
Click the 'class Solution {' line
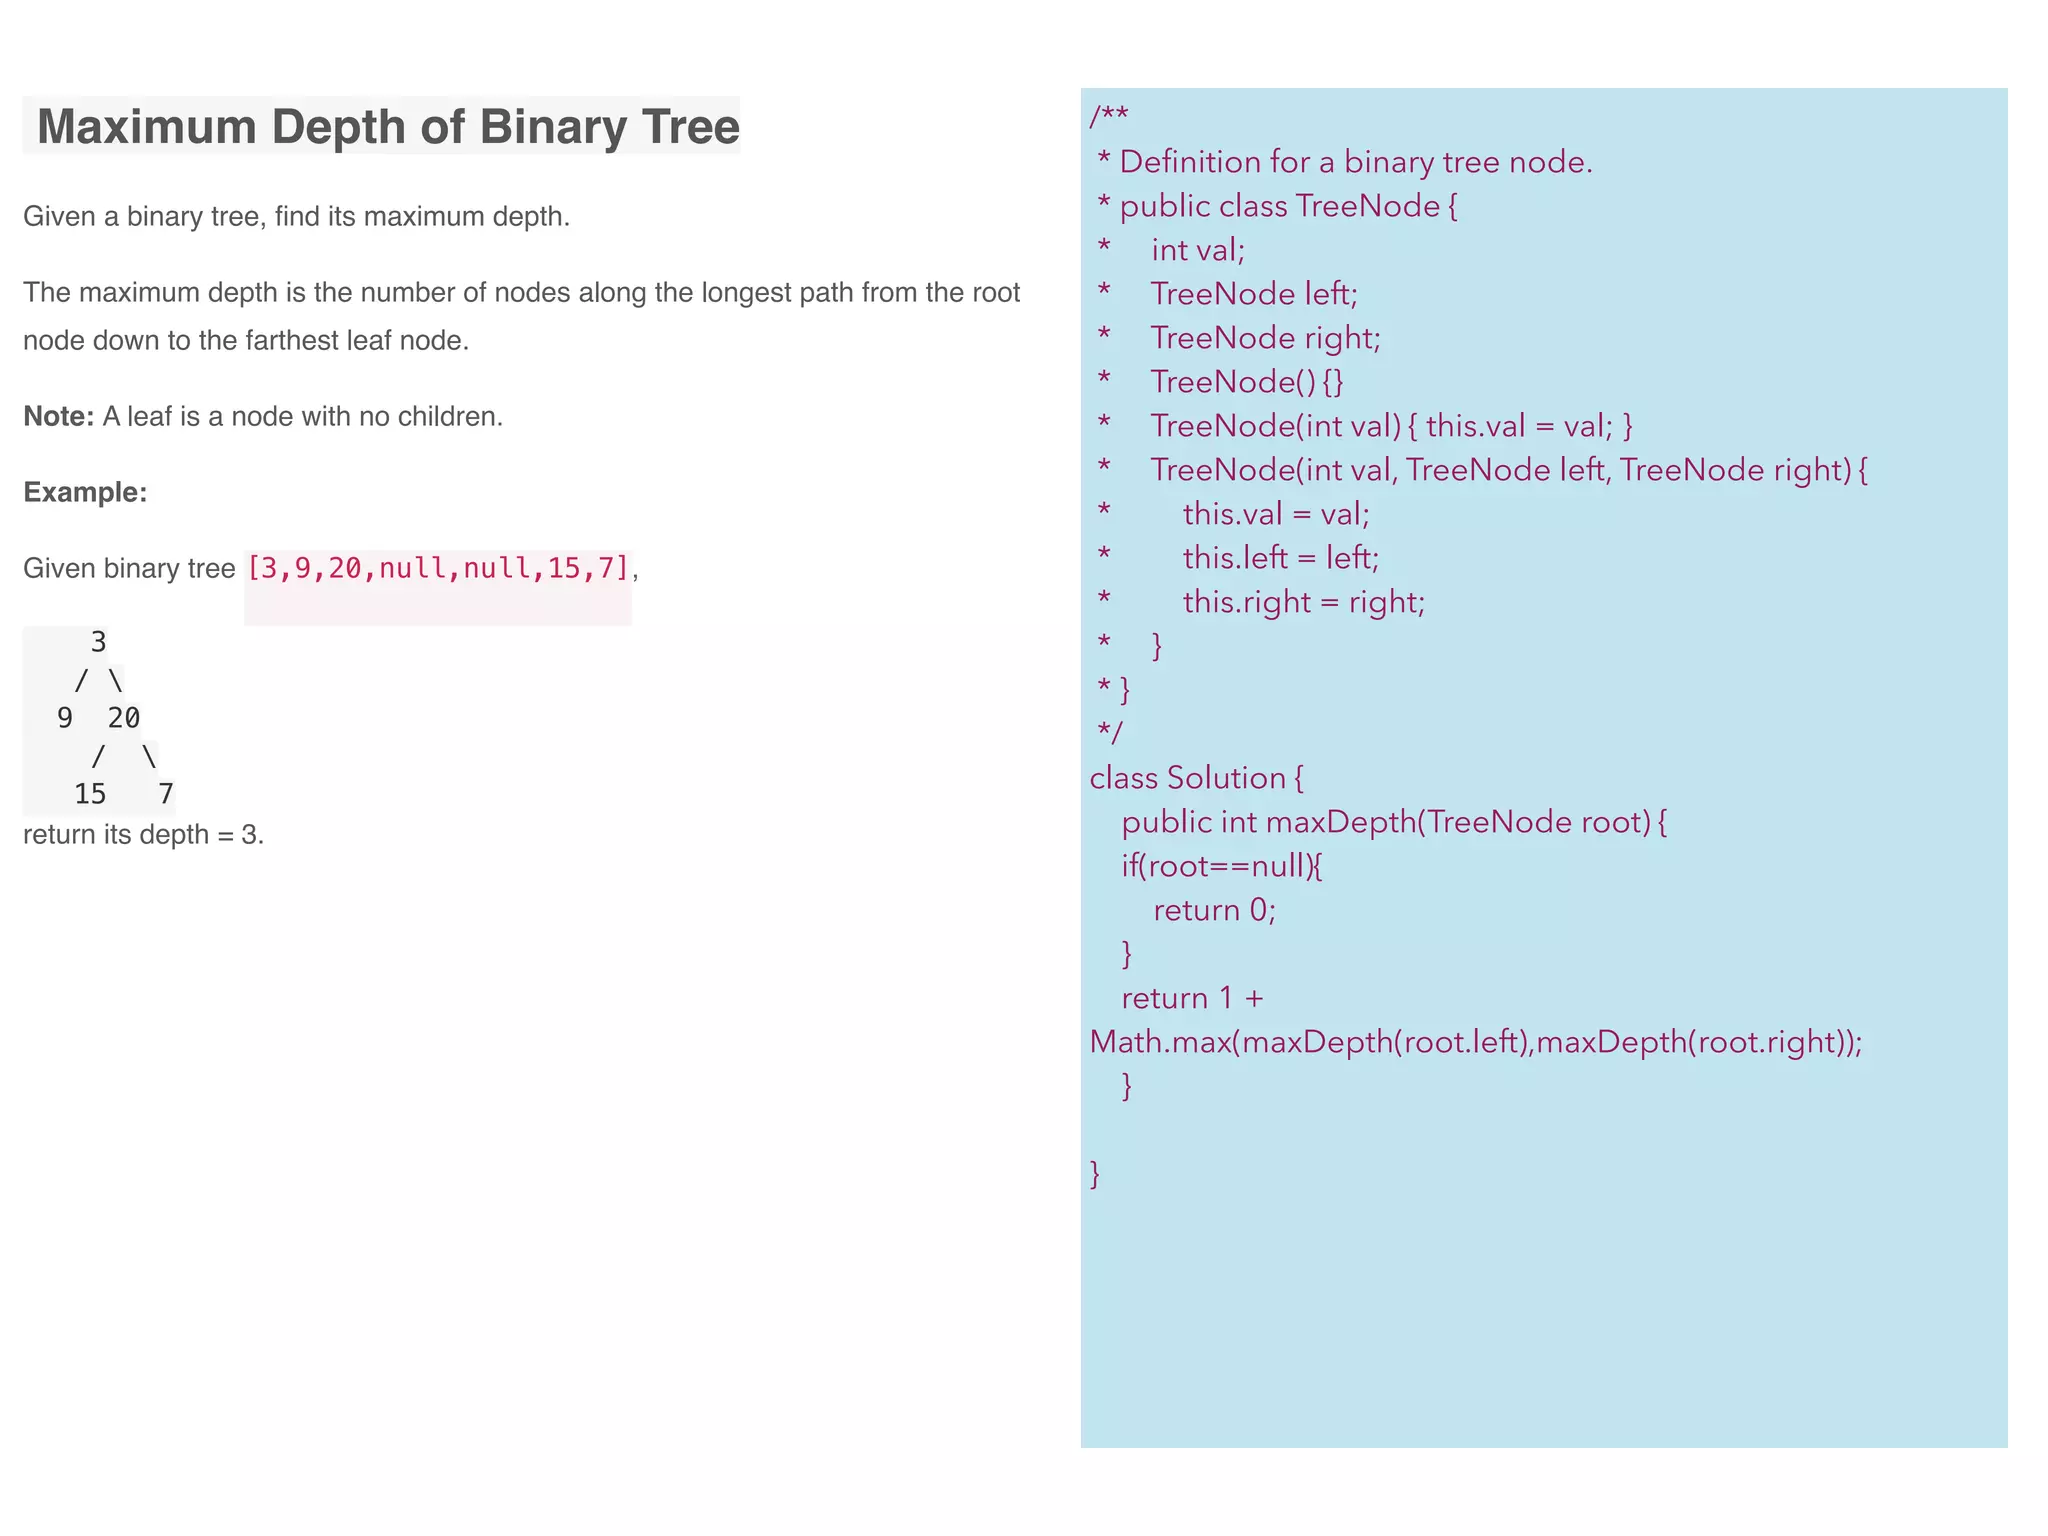1196,778
